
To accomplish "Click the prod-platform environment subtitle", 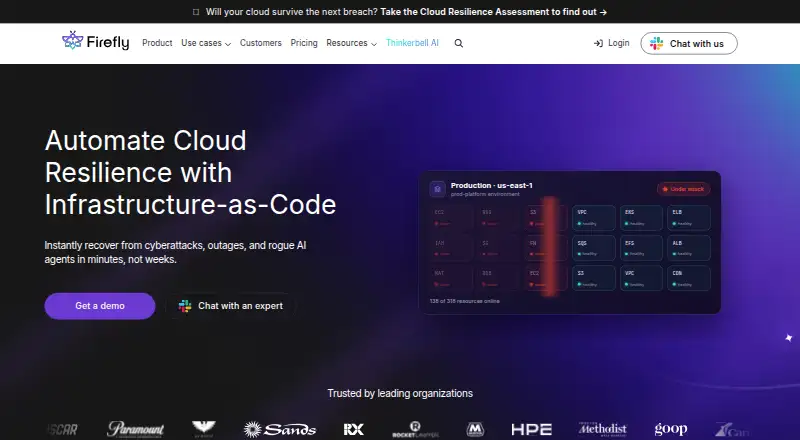I will point(485,194).
